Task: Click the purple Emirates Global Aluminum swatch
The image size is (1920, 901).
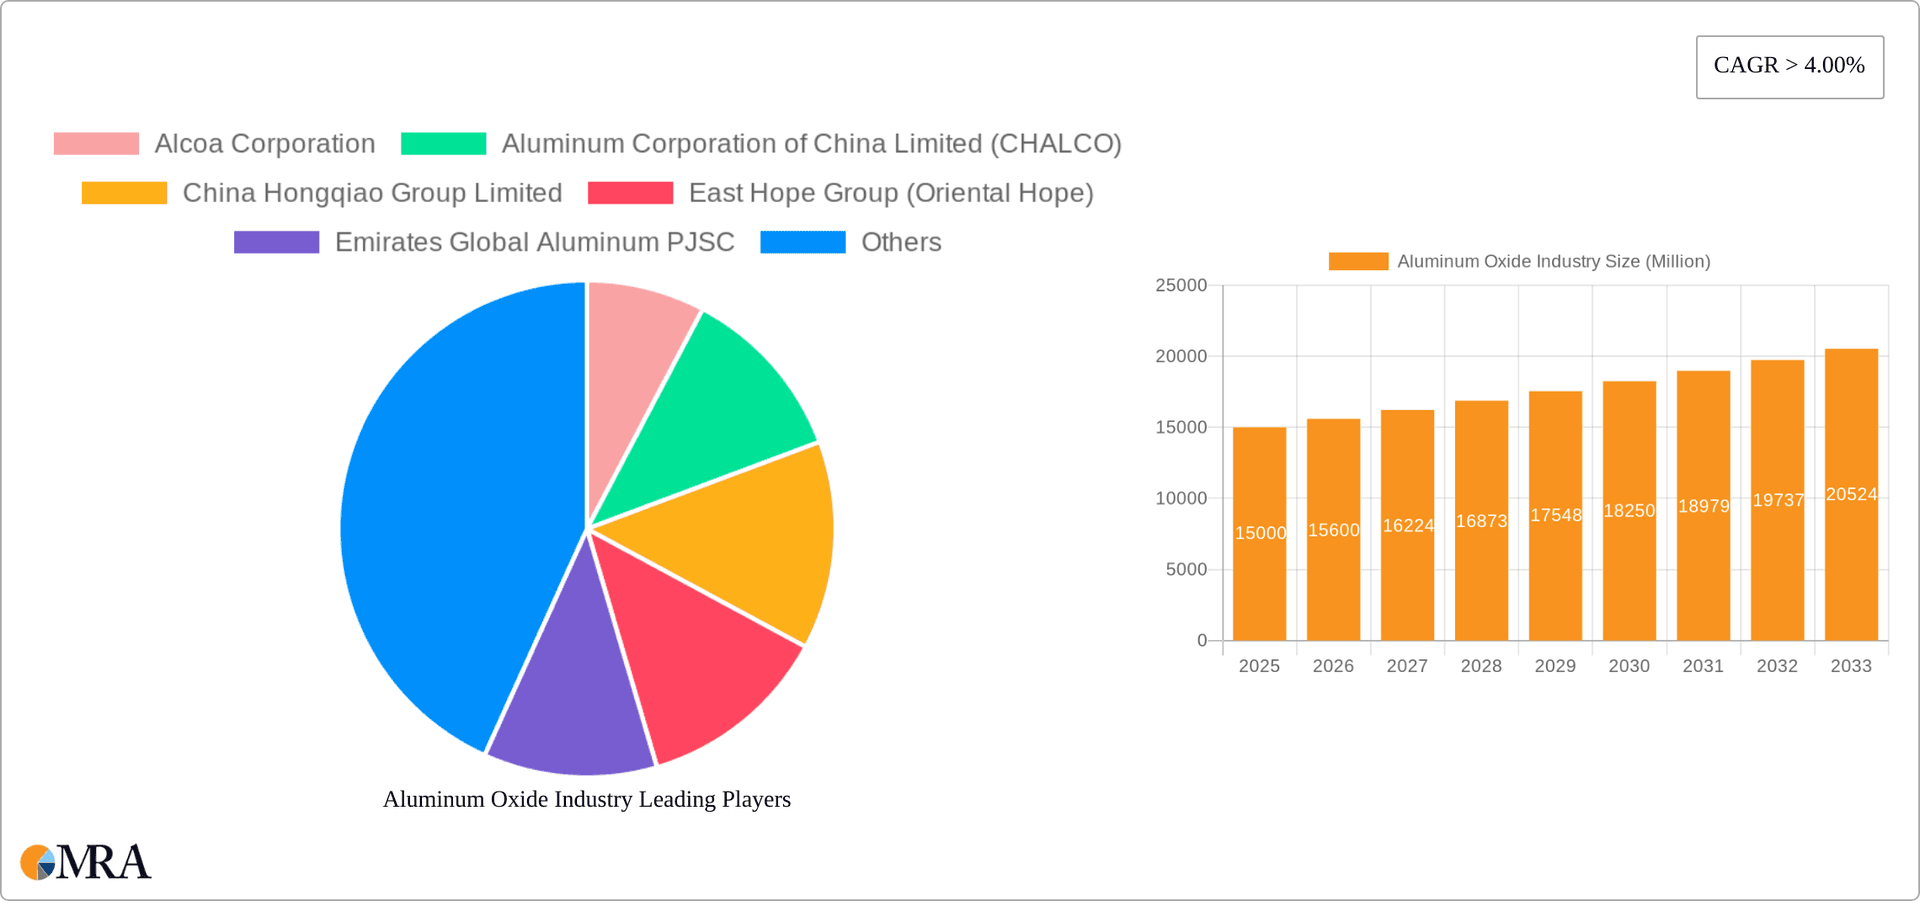Action: (x=275, y=242)
